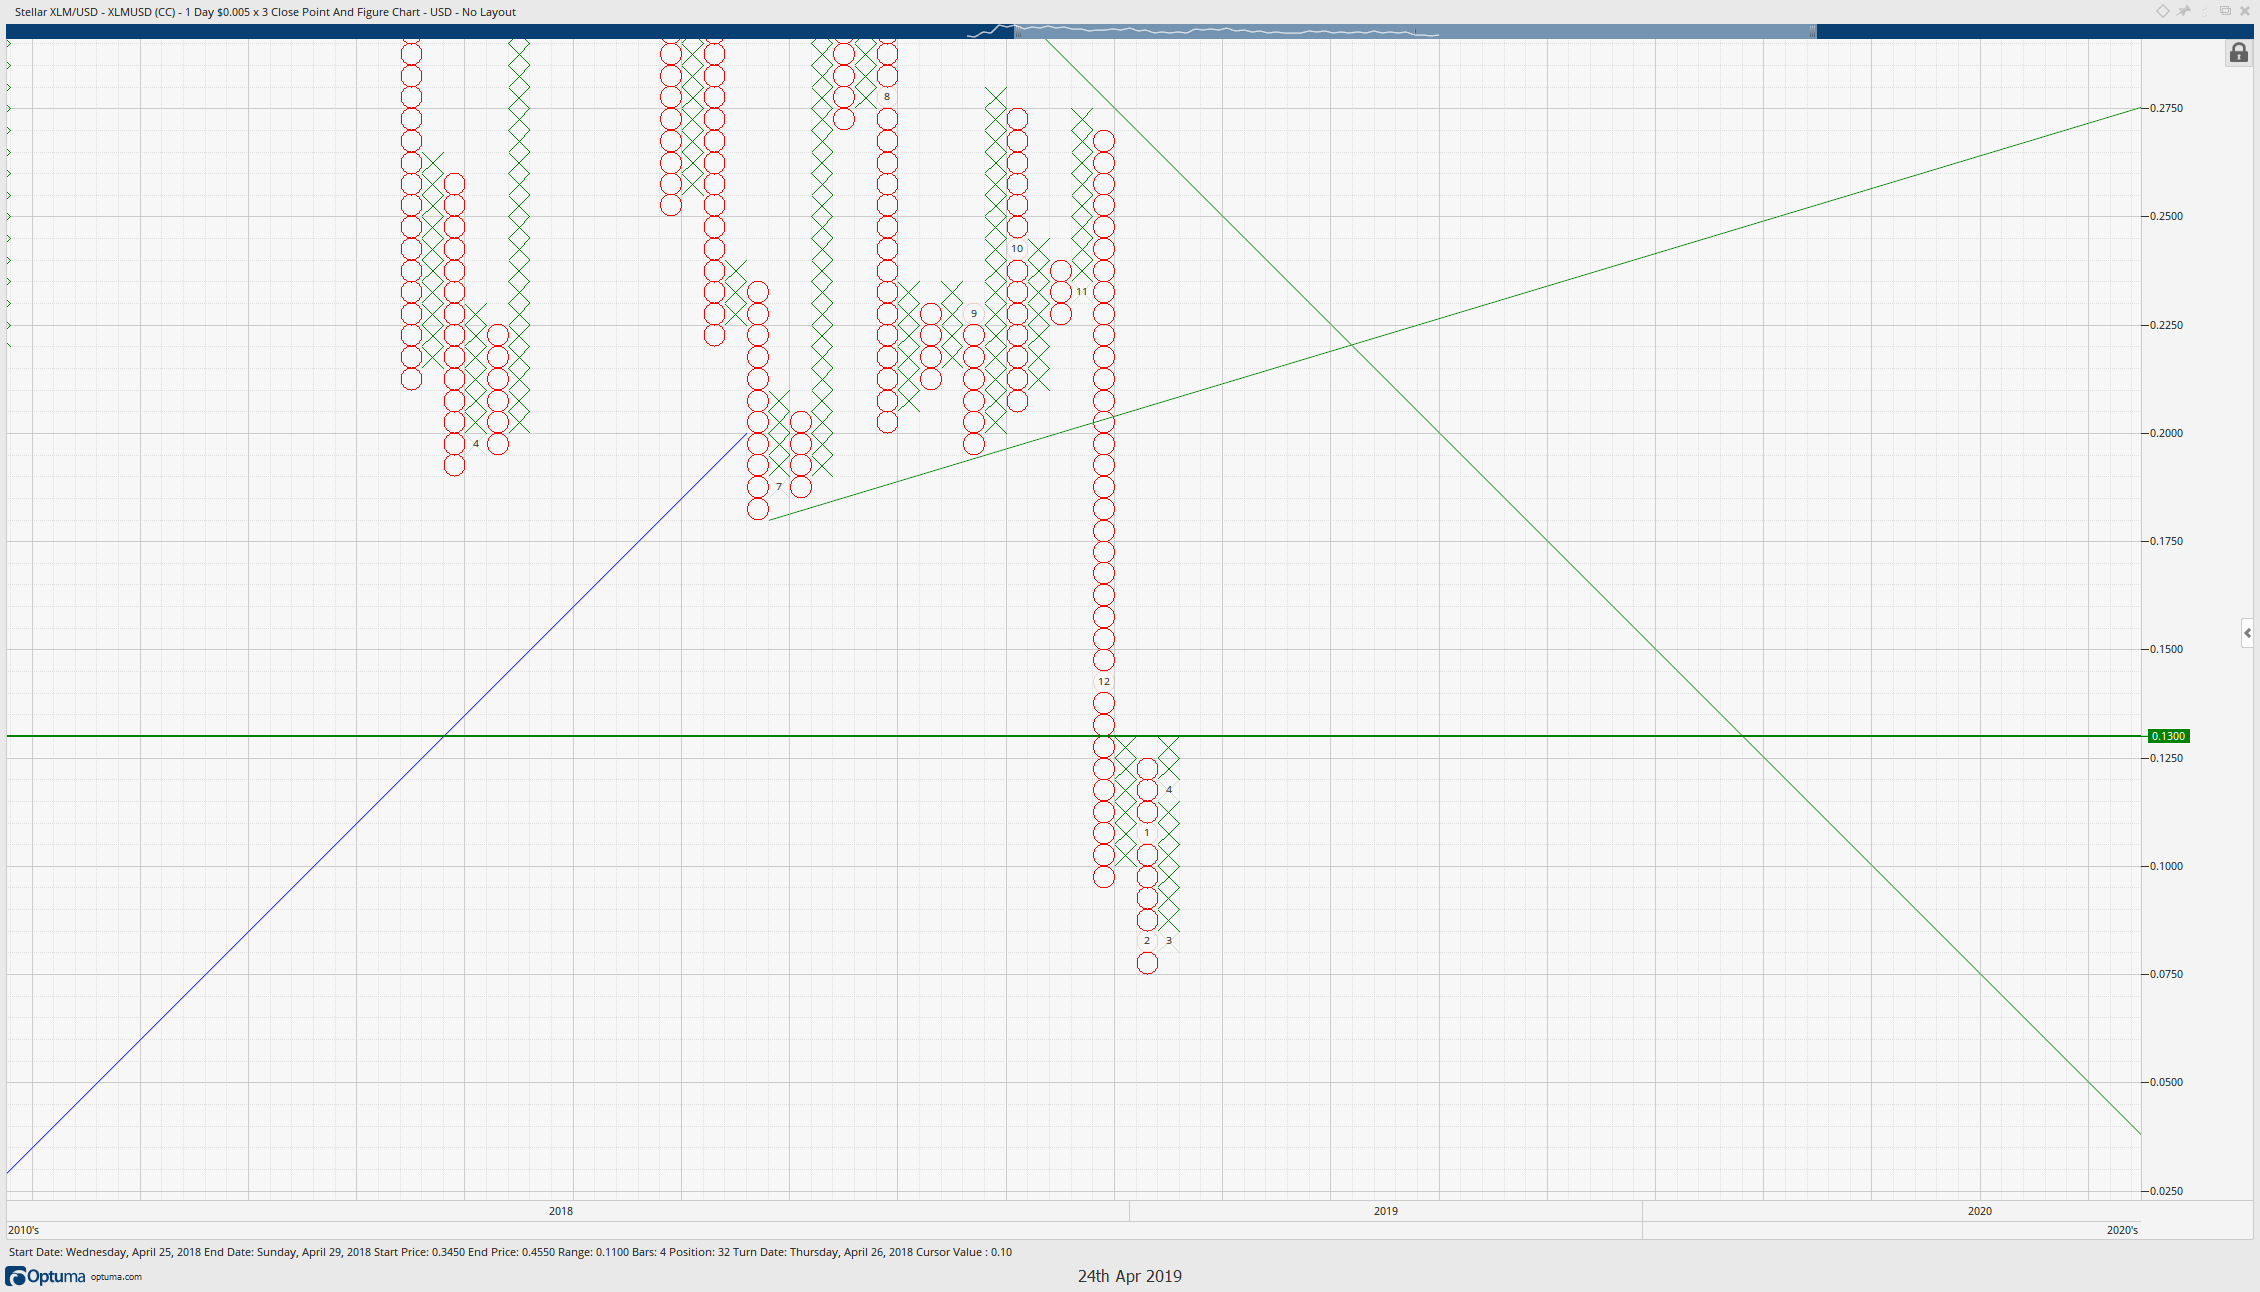Click the 2019 label on the time axis
The width and height of the screenshot is (2260, 1292).
point(1385,1210)
